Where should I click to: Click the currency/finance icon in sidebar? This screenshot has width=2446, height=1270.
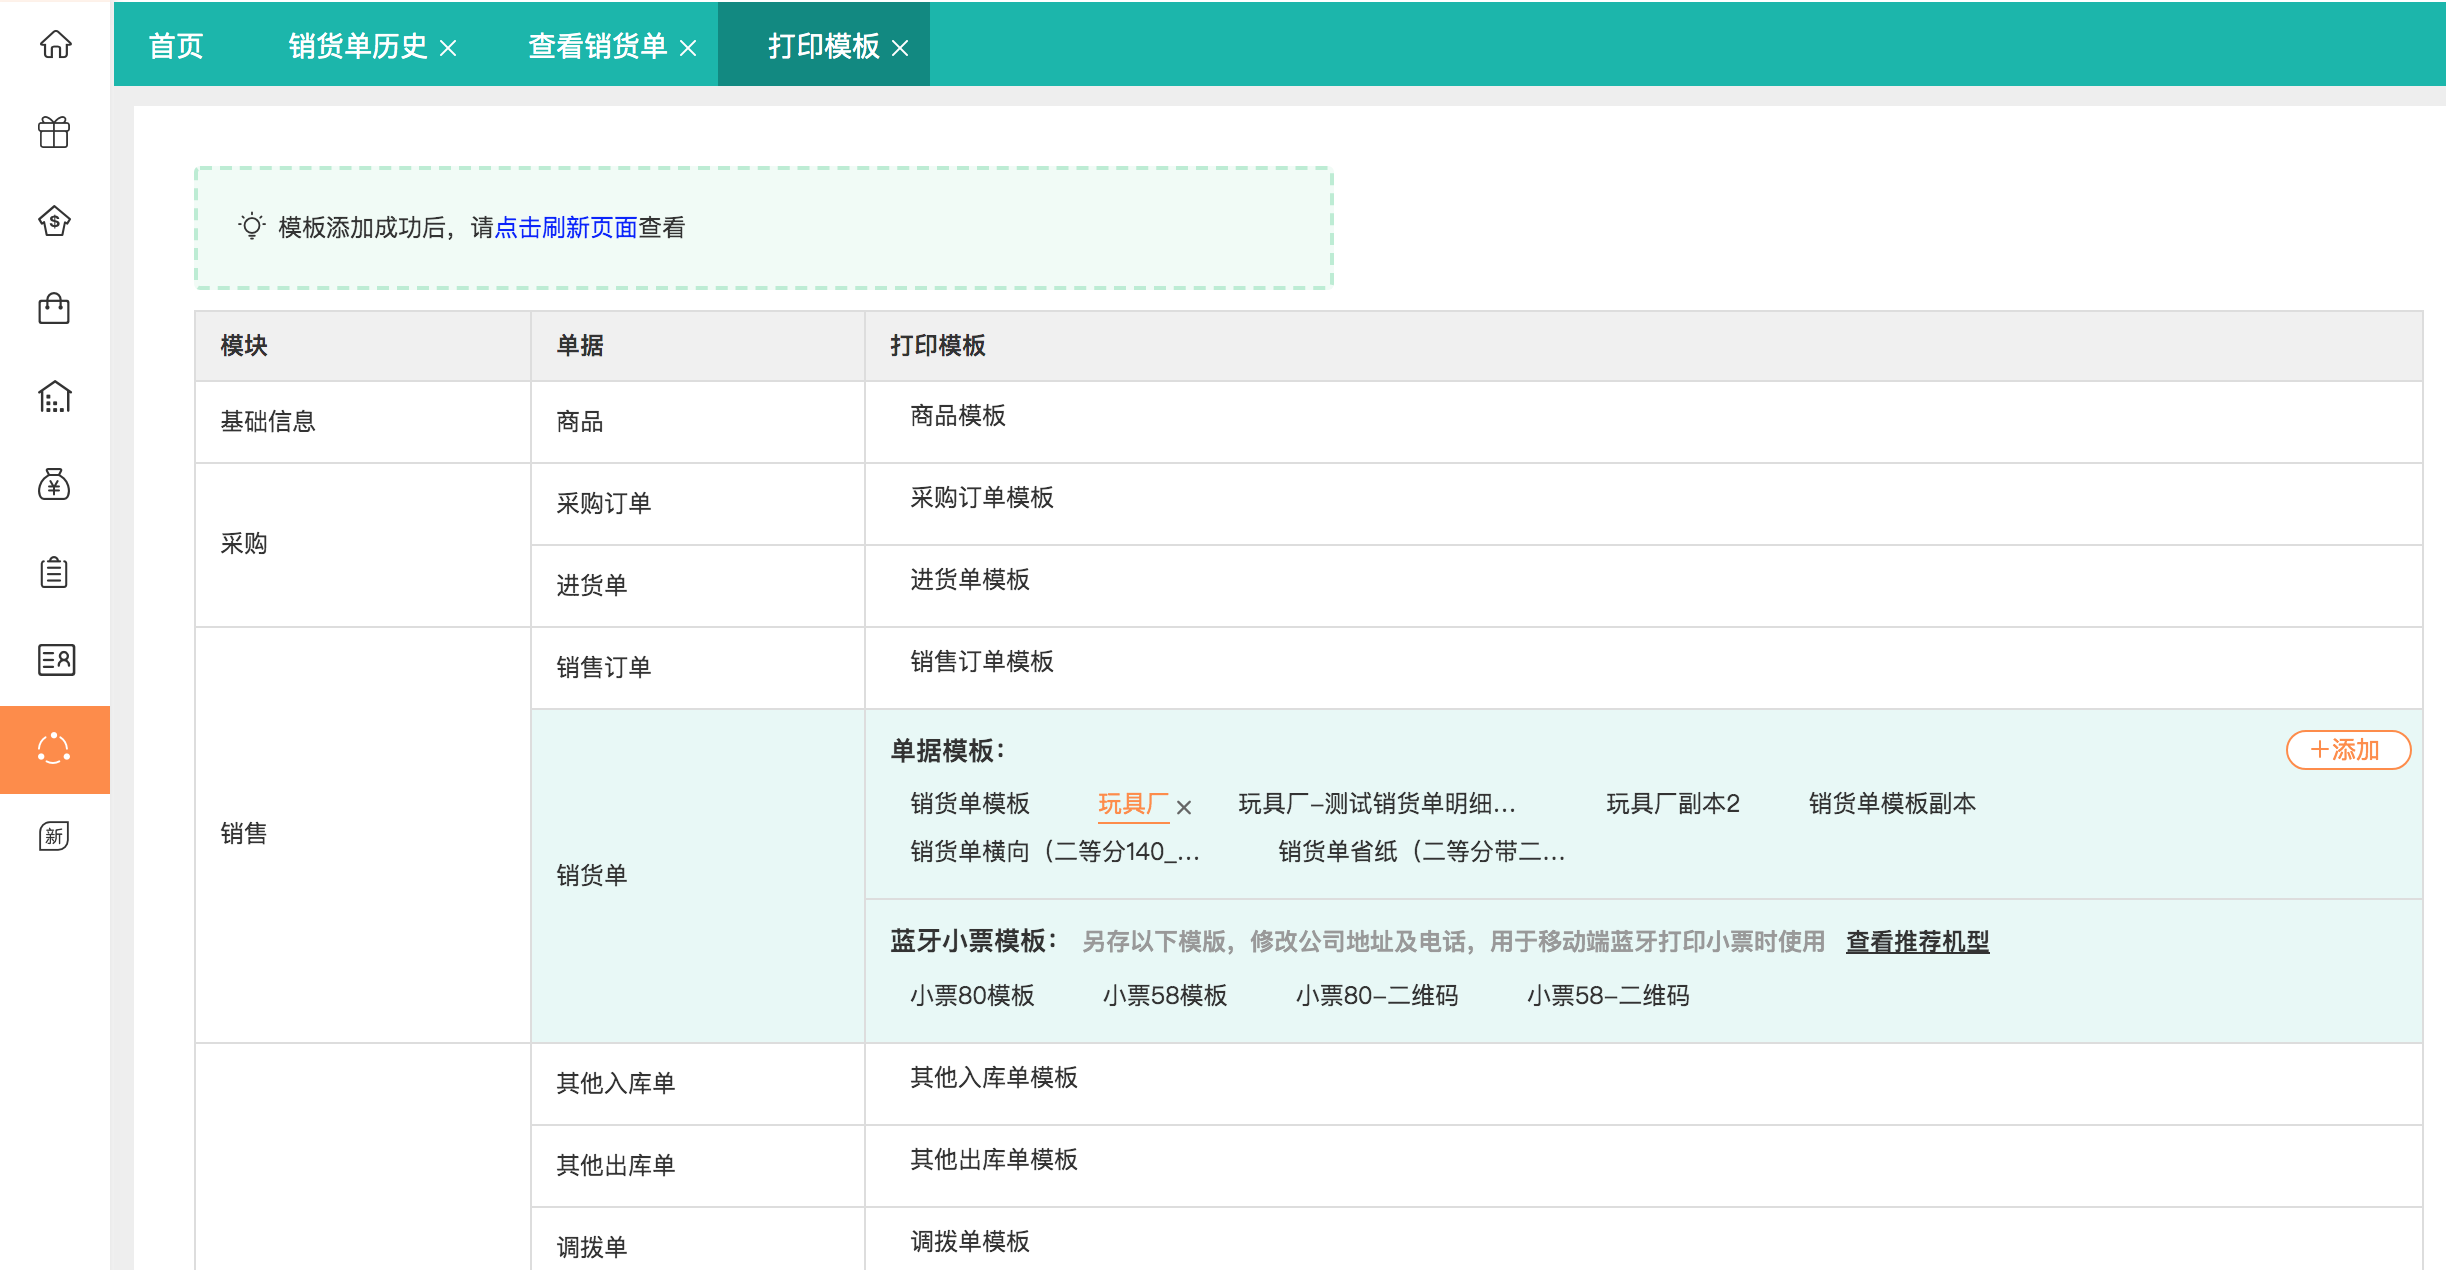[55, 485]
